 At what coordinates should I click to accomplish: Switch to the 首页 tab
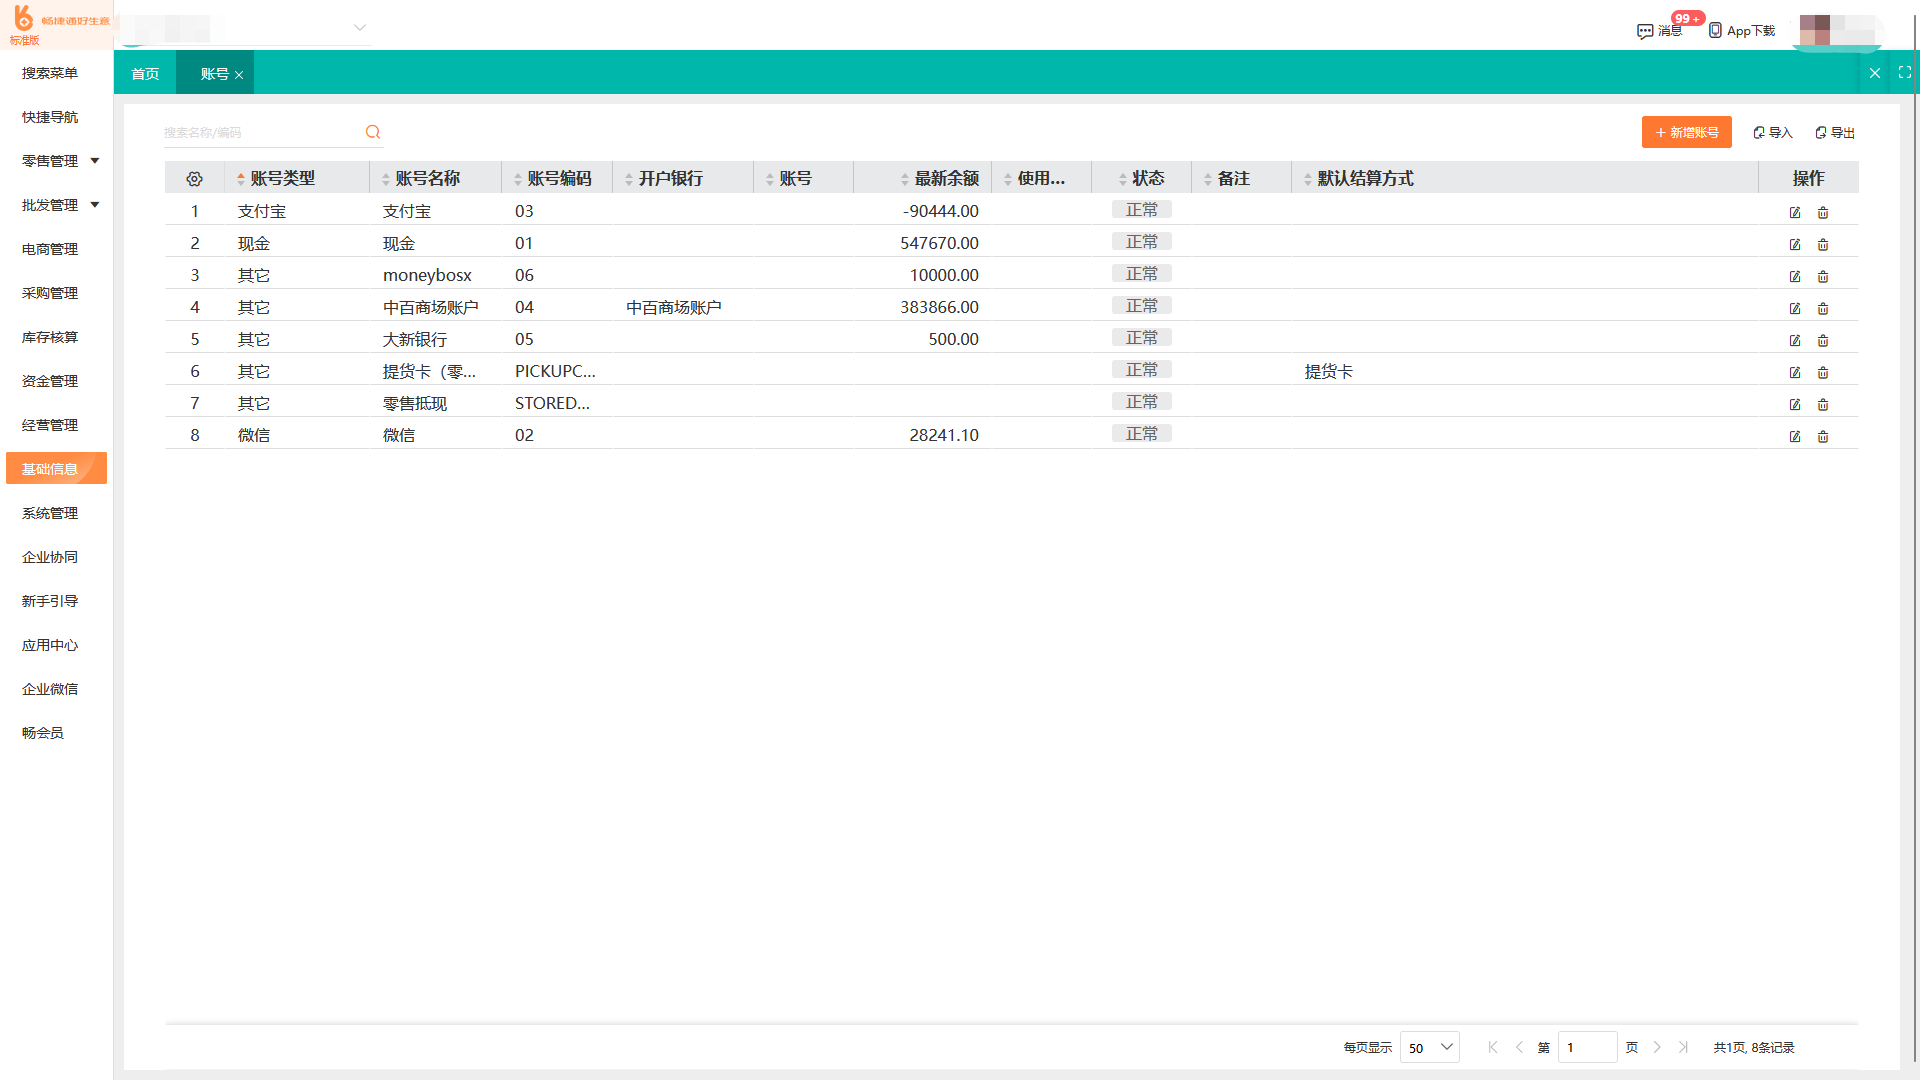point(145,74)
